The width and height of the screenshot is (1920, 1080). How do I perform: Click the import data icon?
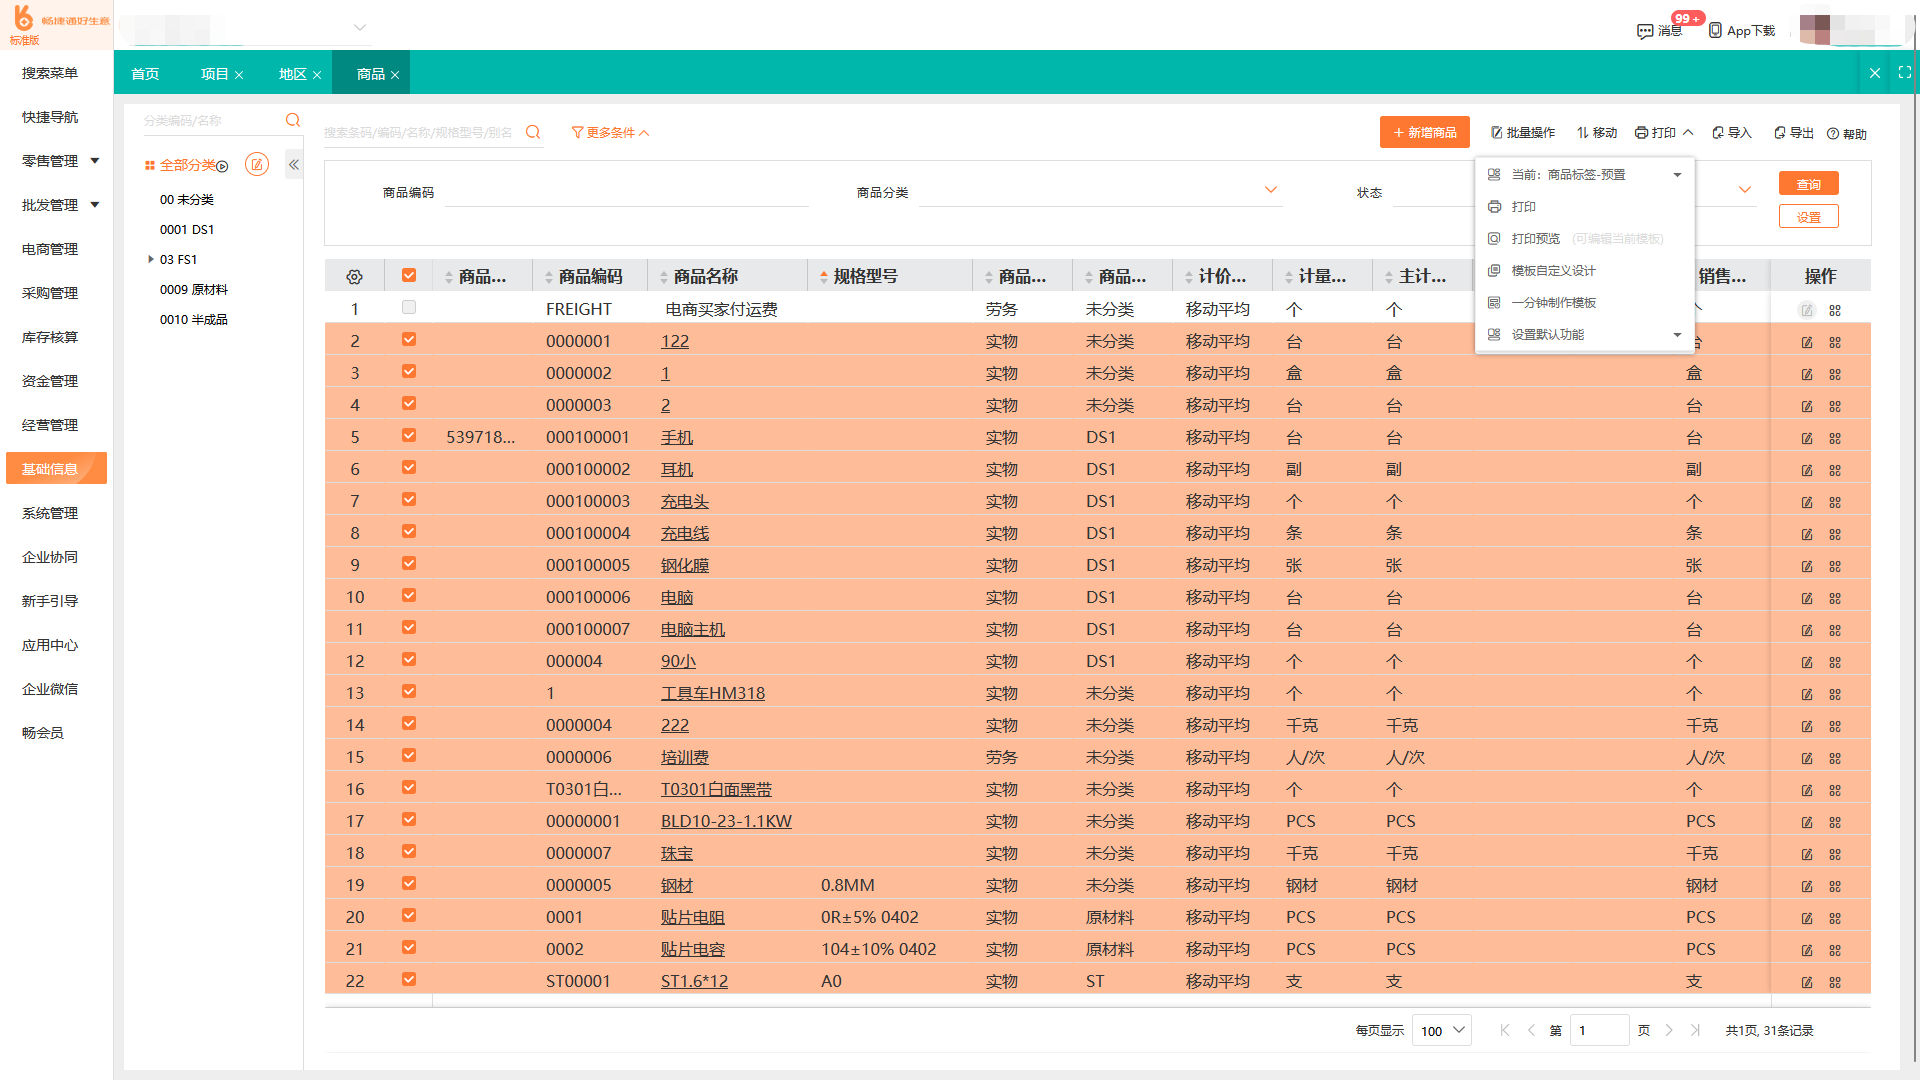(1729, 132)
